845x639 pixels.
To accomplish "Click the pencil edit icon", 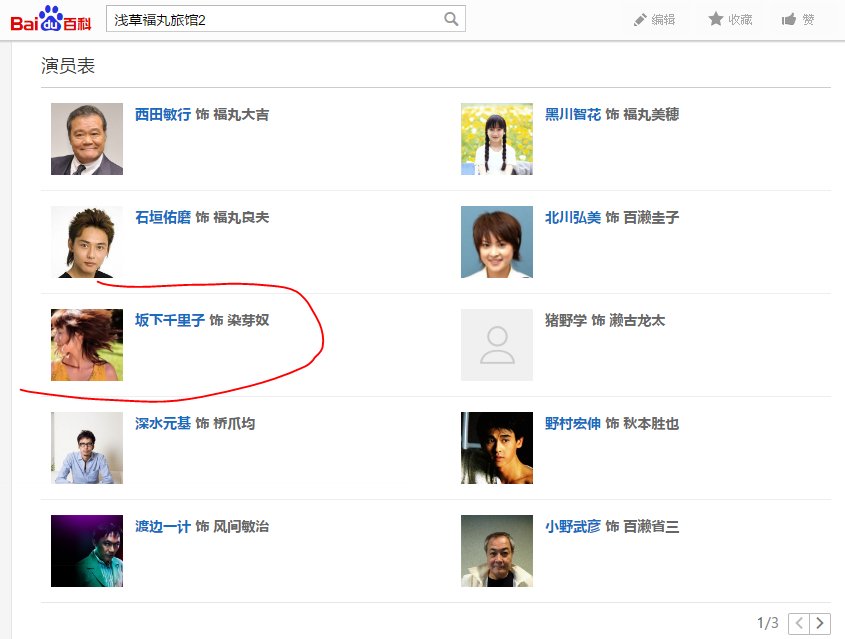I will point(640,19).
